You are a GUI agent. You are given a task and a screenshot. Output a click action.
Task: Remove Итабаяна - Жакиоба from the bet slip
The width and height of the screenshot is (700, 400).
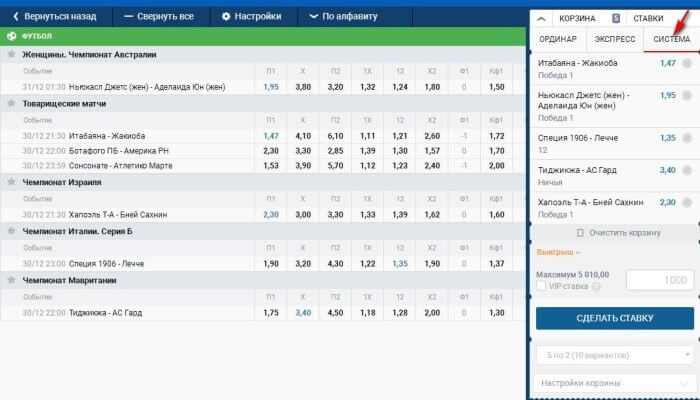click(687, 63)
